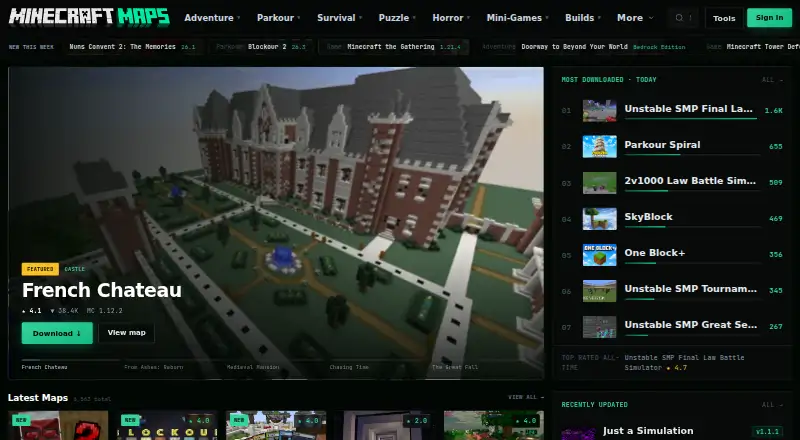Open the French Chateau title
The image size is (800, 440).
point(102,290)
